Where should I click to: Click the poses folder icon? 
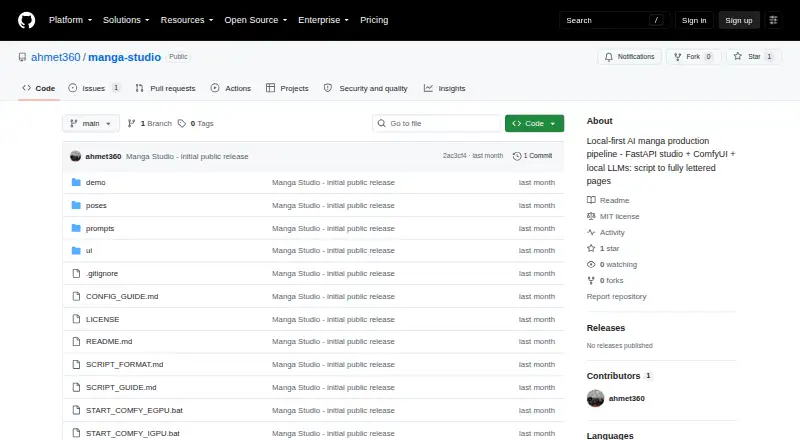(x=76, y=205)
